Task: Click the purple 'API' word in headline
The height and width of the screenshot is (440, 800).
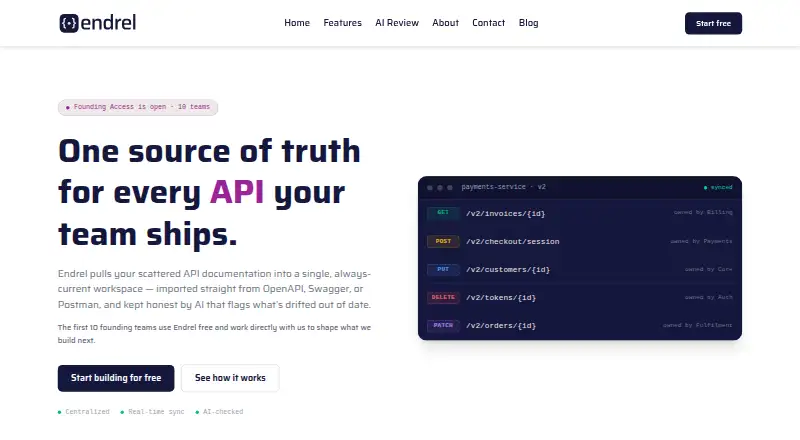Action: pyautogui.click(x=237, y=192)
